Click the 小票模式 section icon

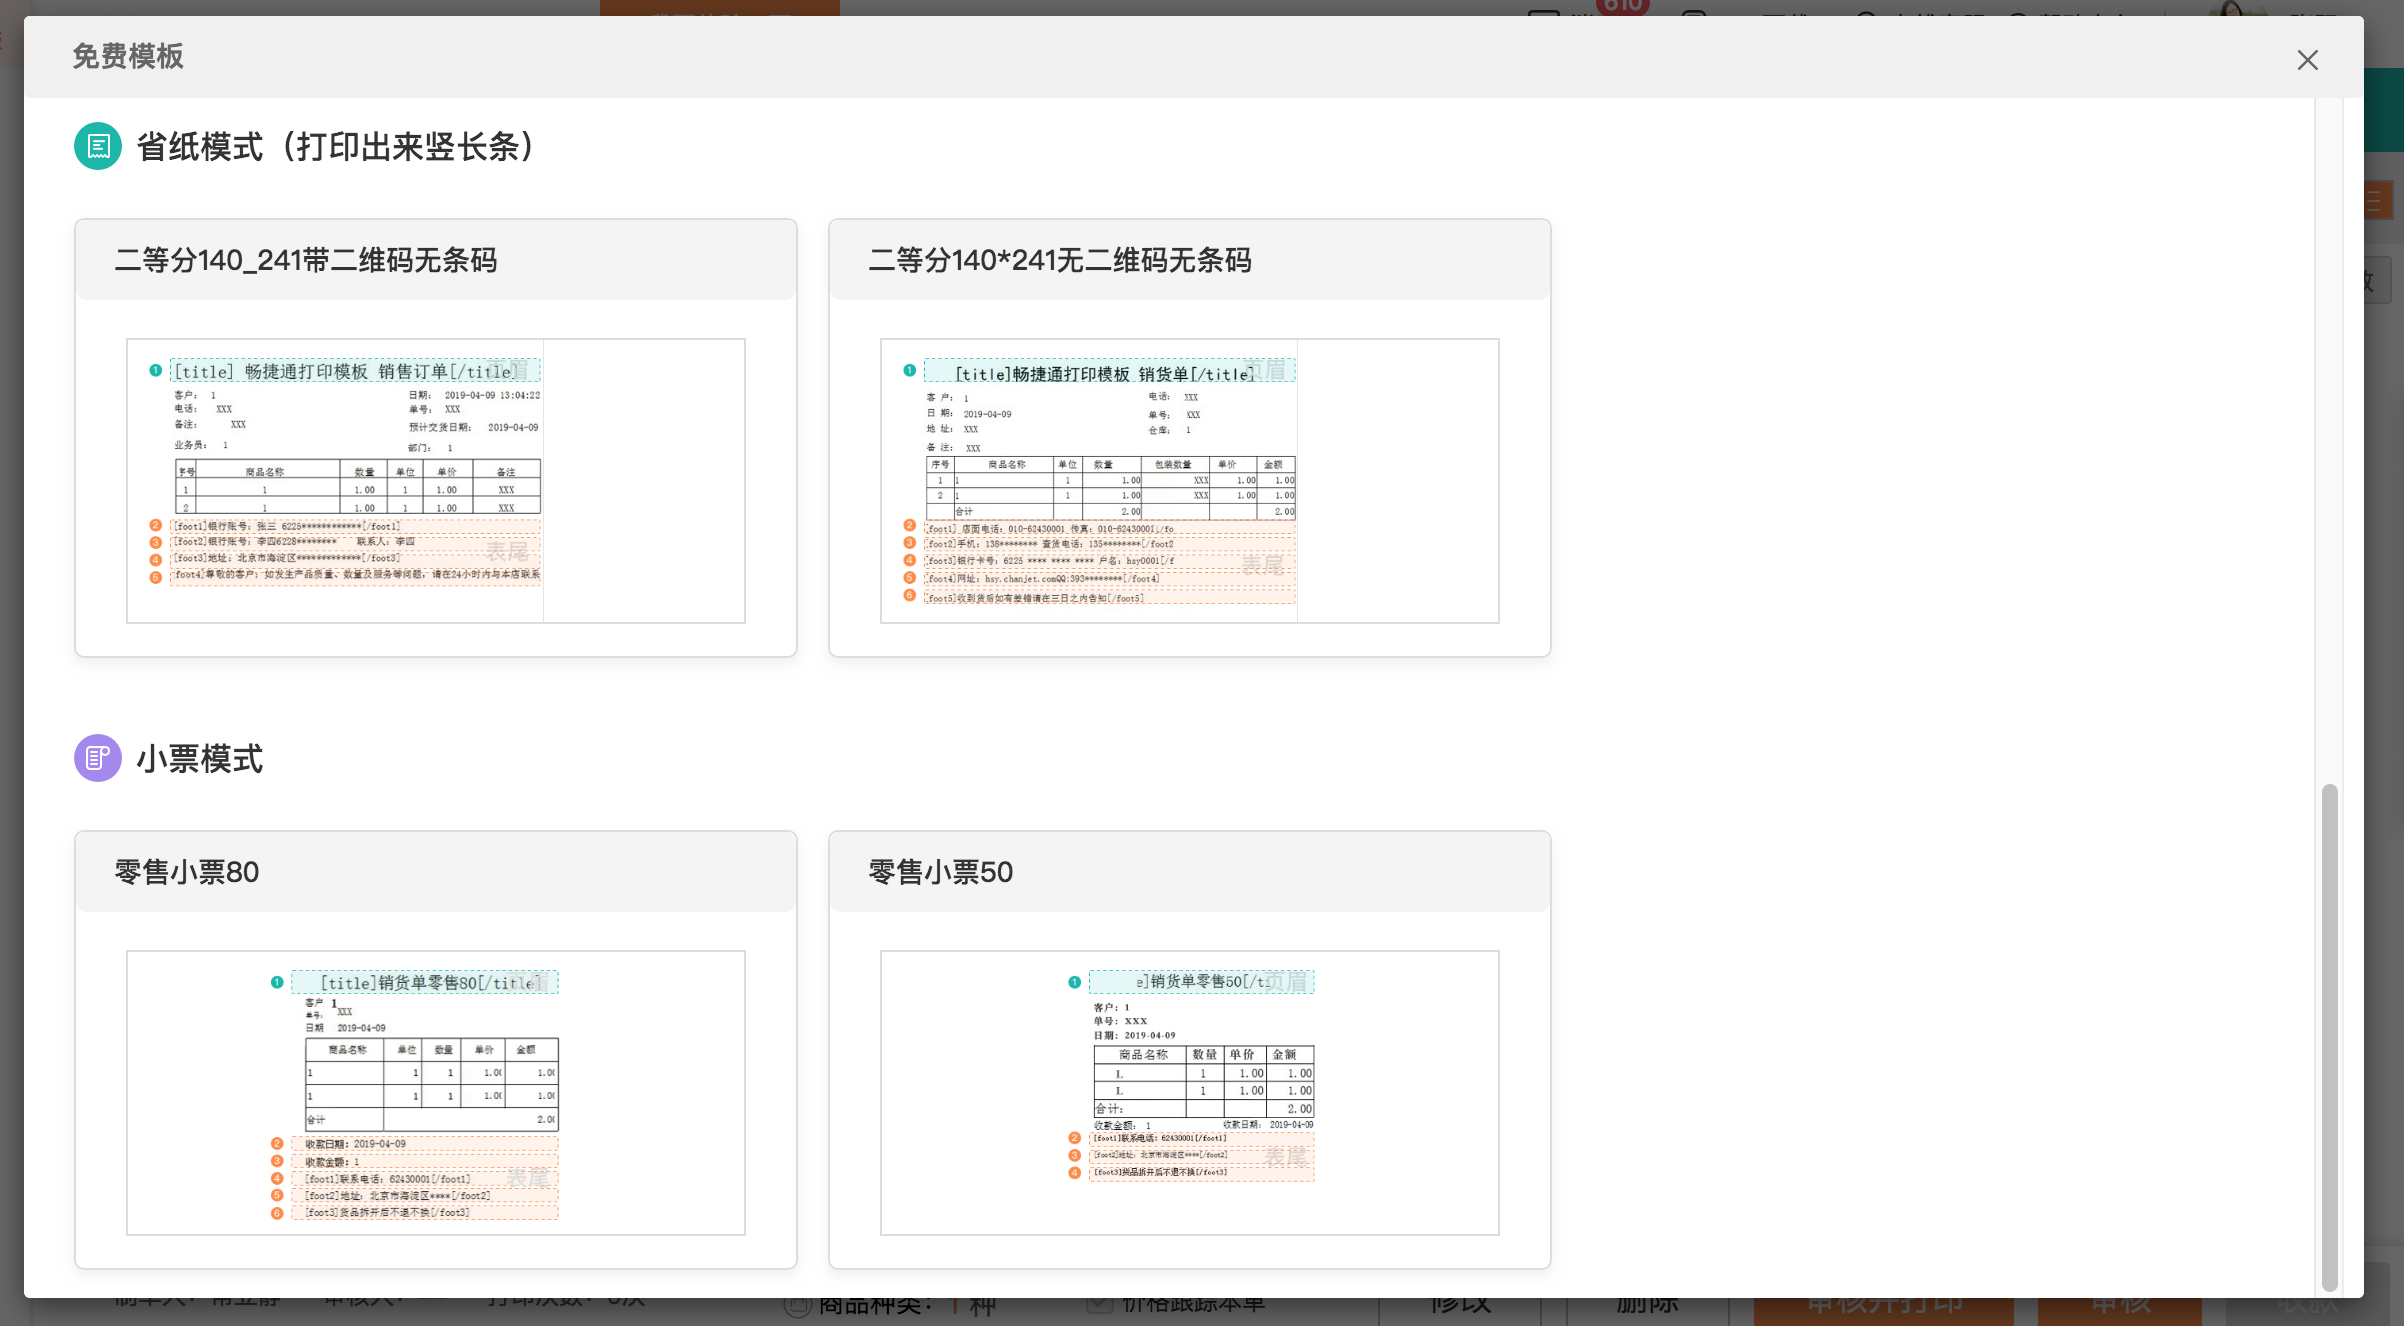[96, 758]
